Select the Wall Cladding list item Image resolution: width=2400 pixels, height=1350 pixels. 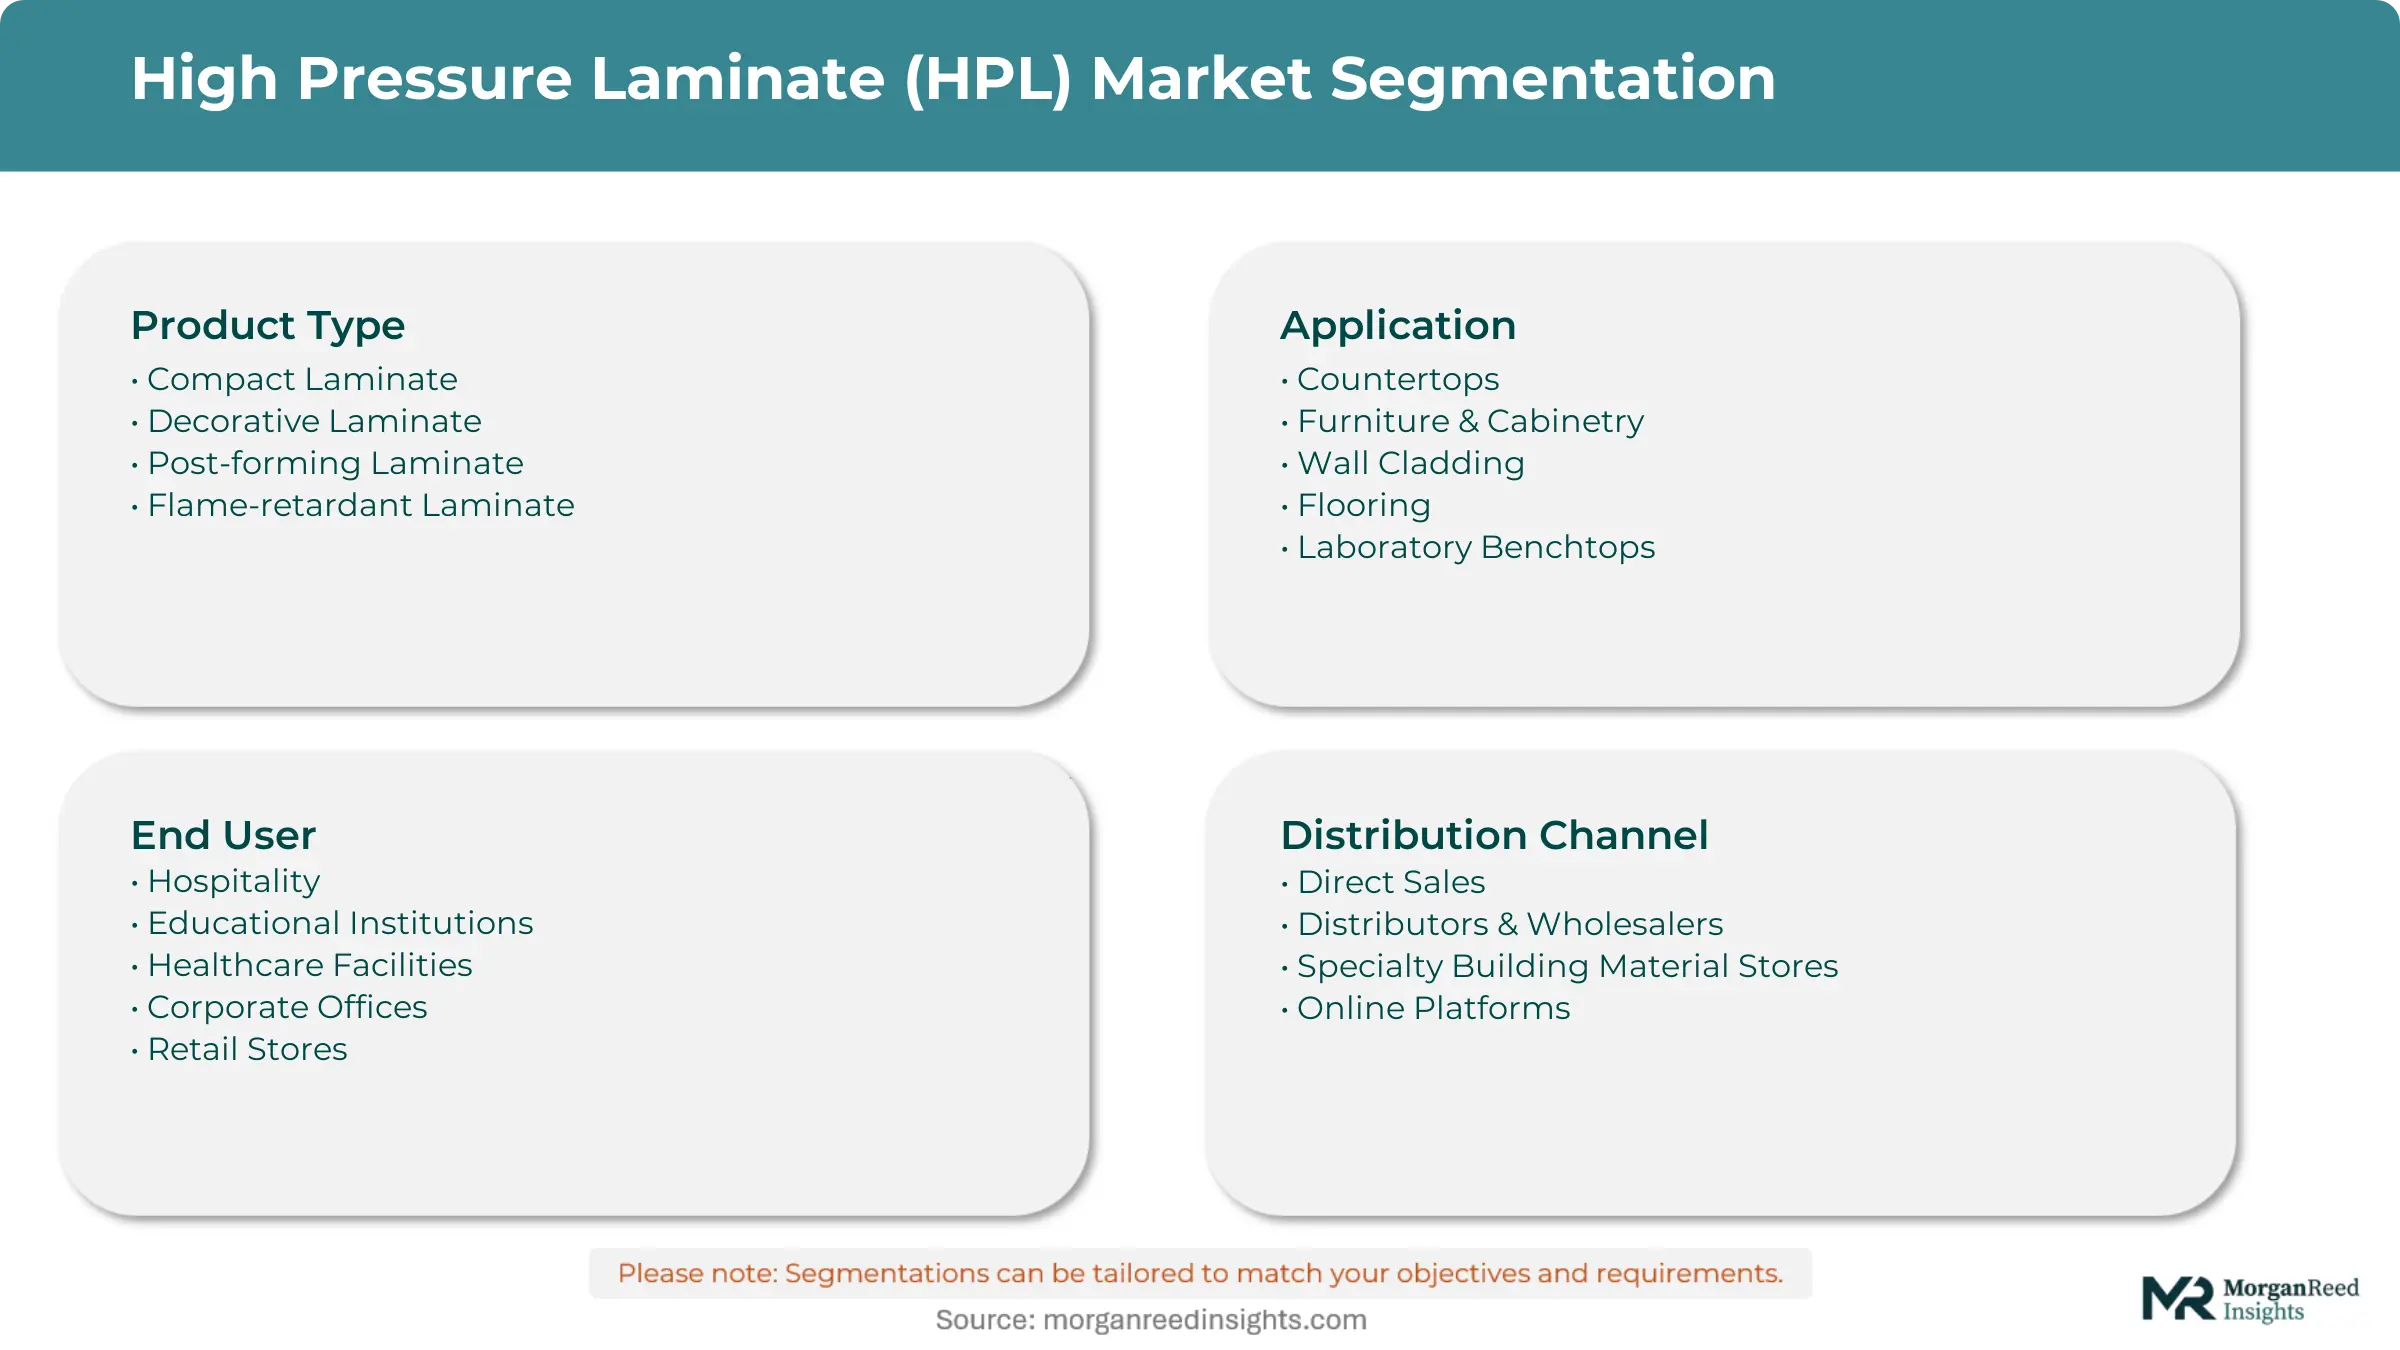1410,463
